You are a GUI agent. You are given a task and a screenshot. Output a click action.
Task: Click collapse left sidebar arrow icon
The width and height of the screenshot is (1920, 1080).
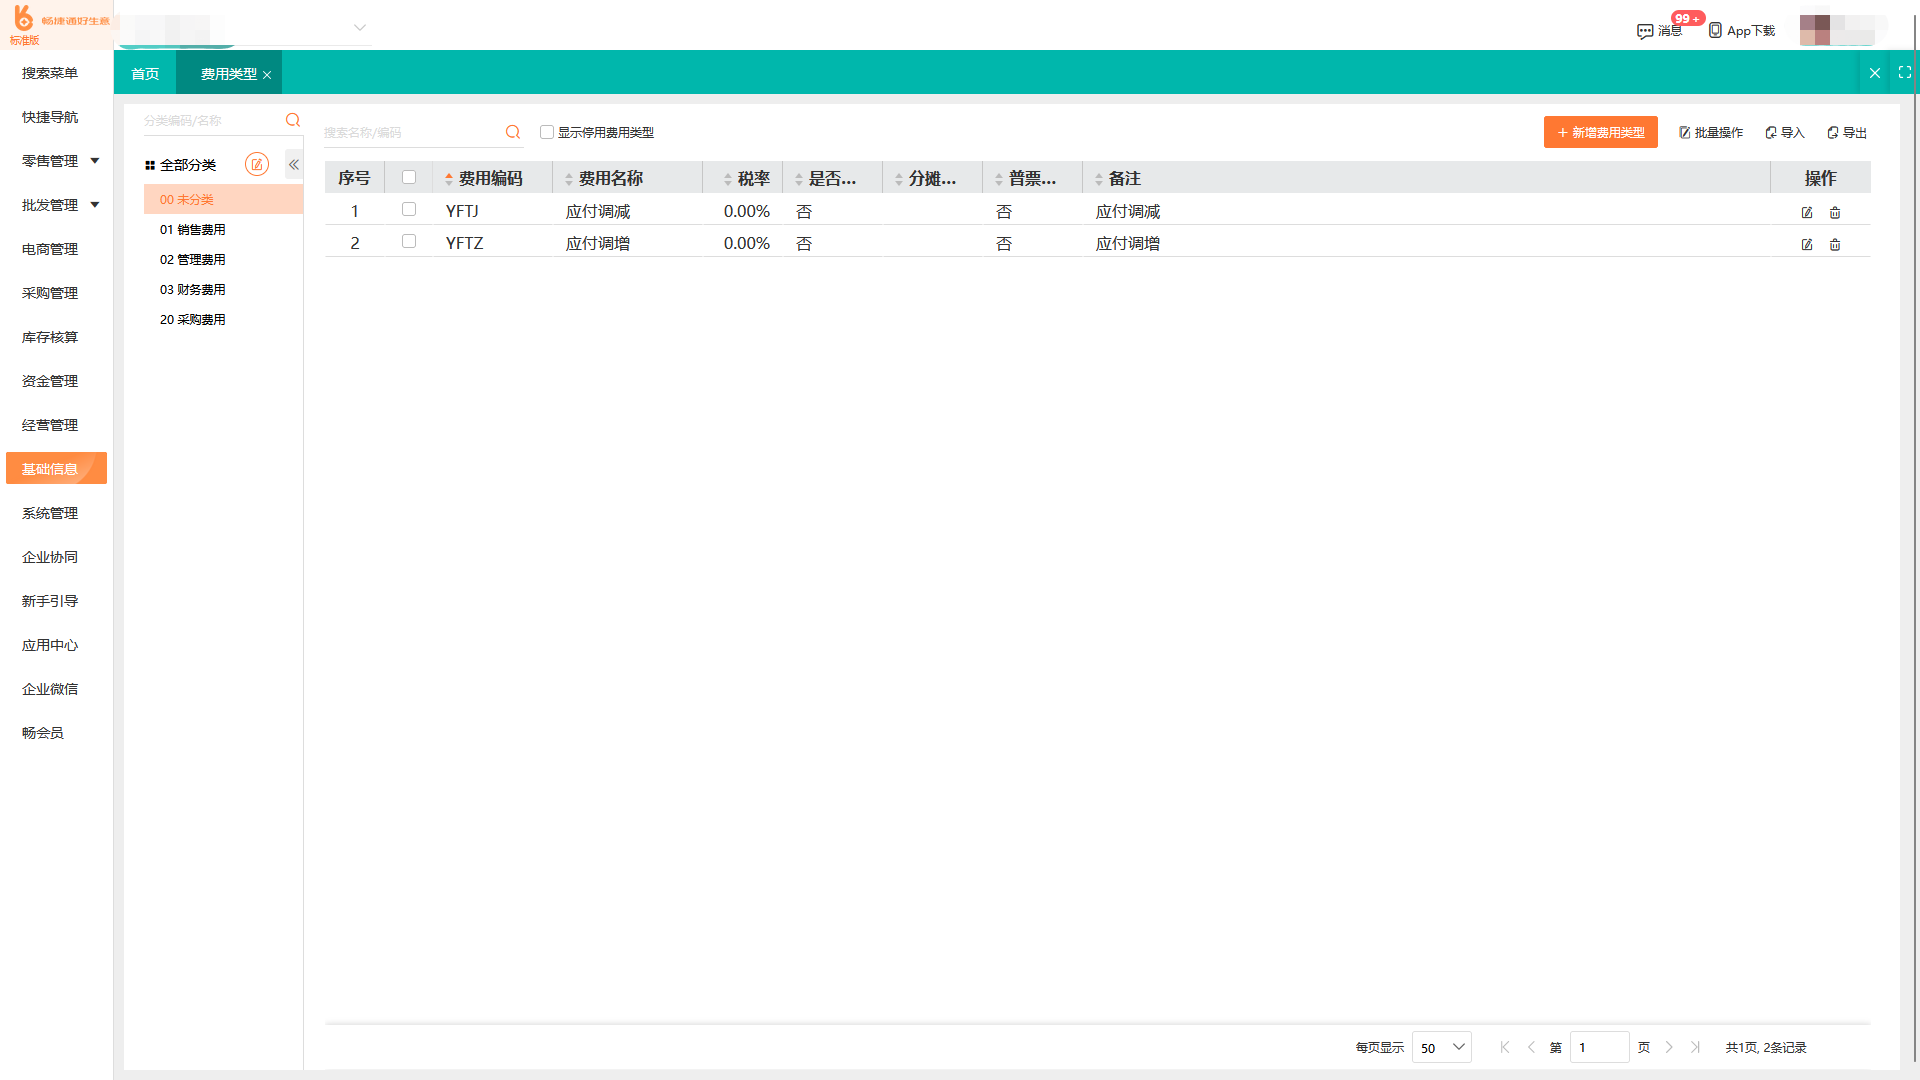point(294,165)
